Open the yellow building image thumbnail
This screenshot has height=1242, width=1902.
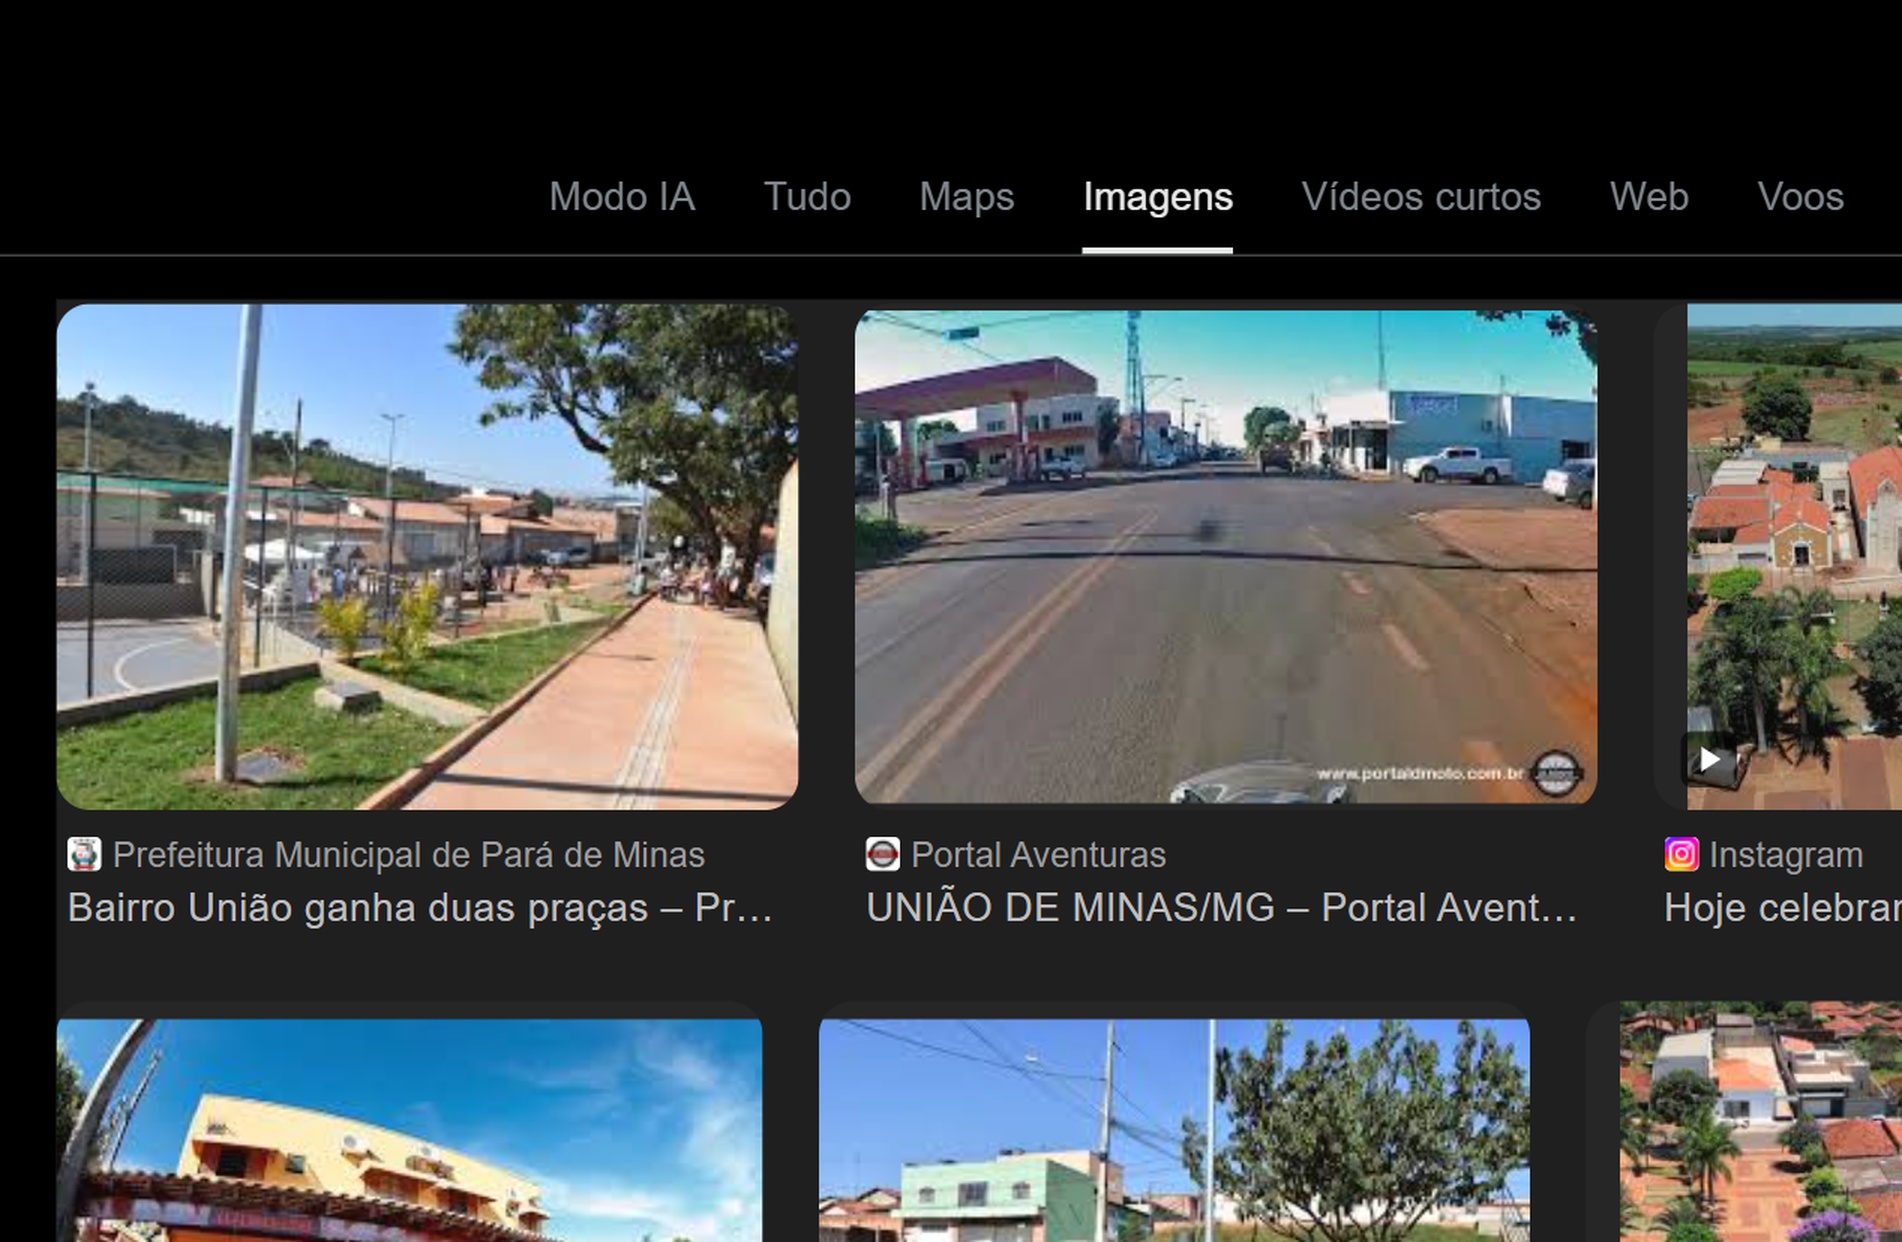tap(409, 1130)
